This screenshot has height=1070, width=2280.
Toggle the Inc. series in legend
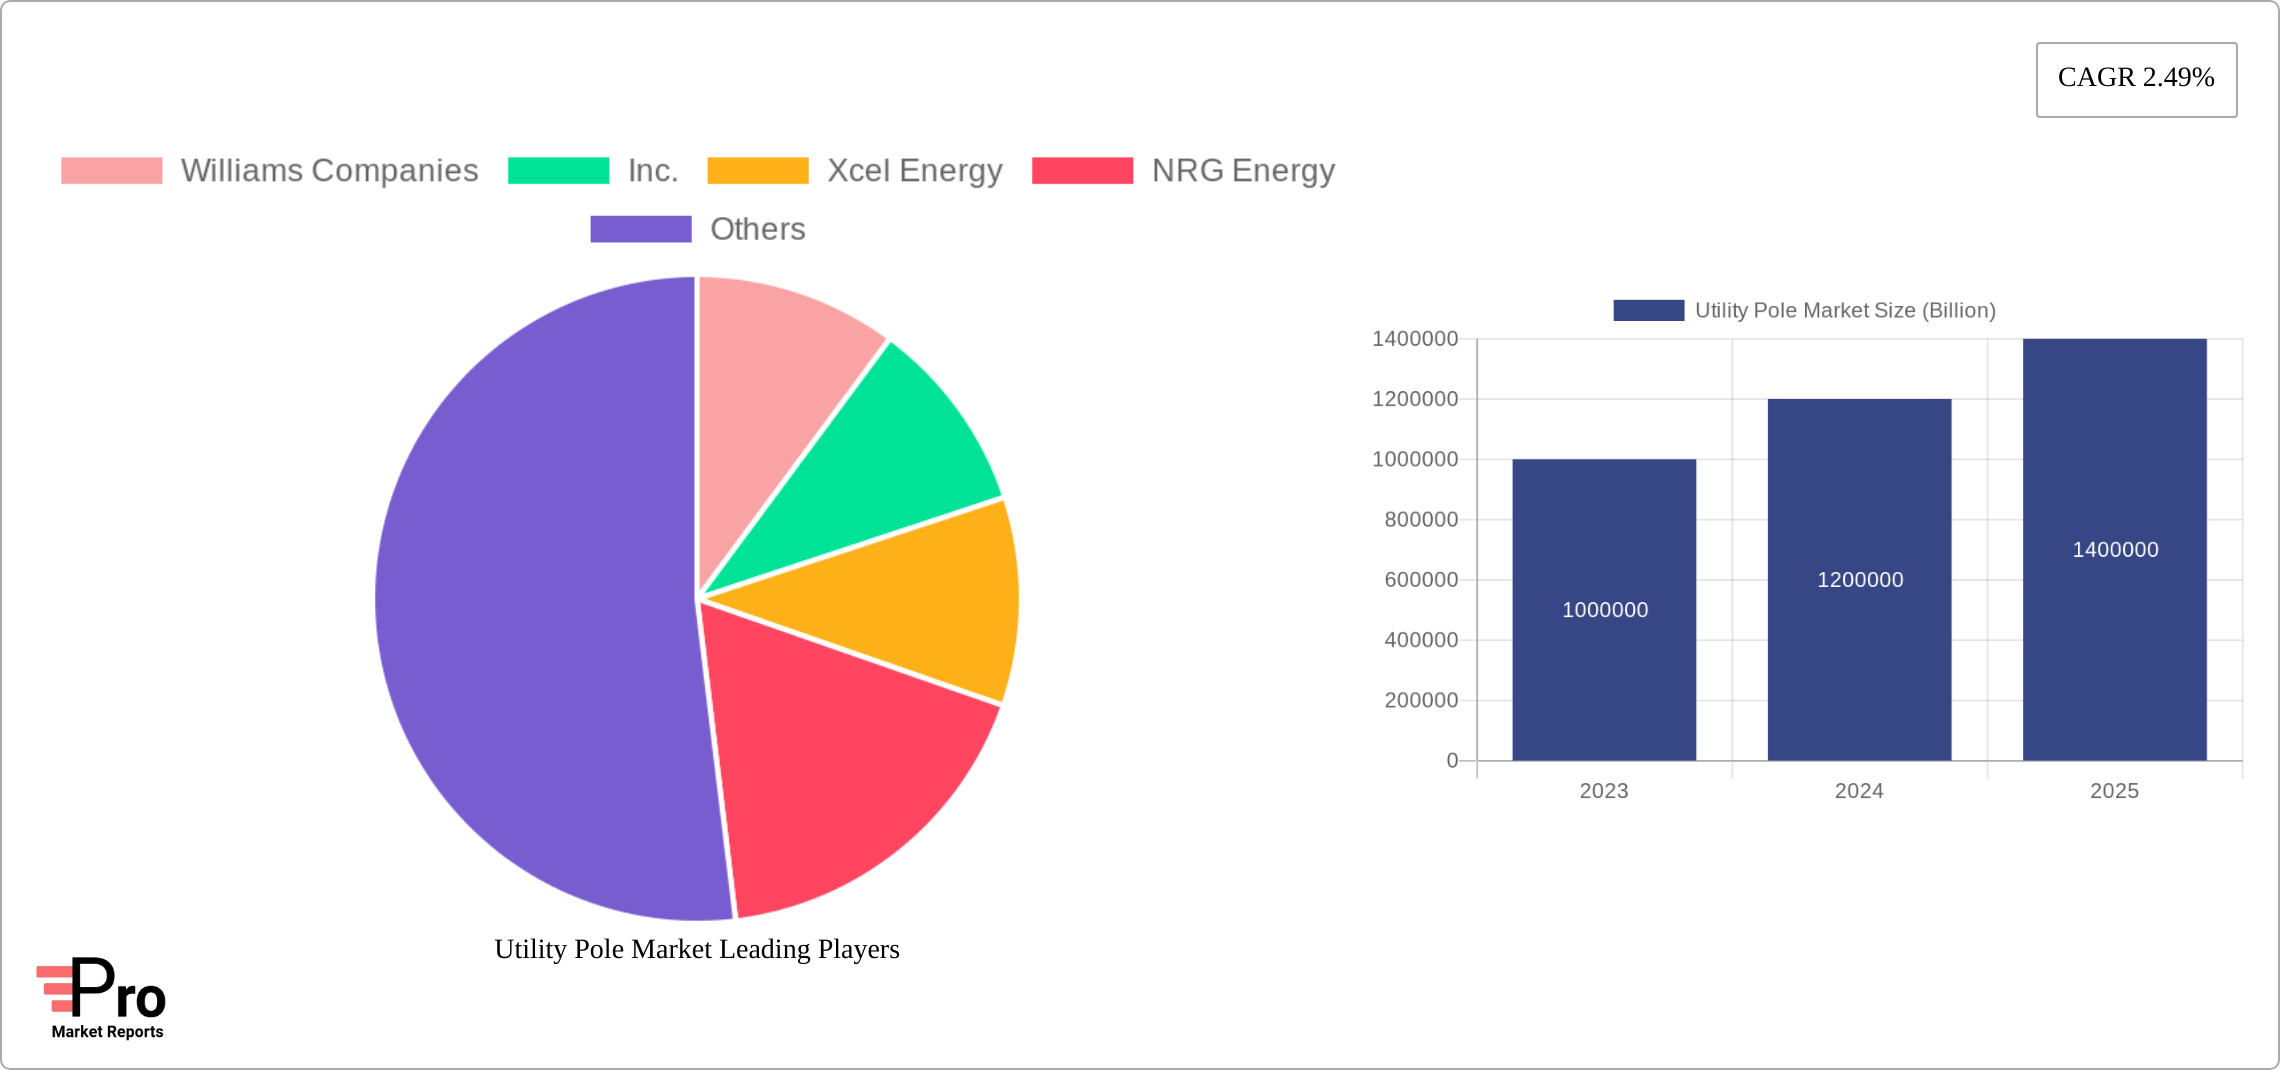[652, 170]
